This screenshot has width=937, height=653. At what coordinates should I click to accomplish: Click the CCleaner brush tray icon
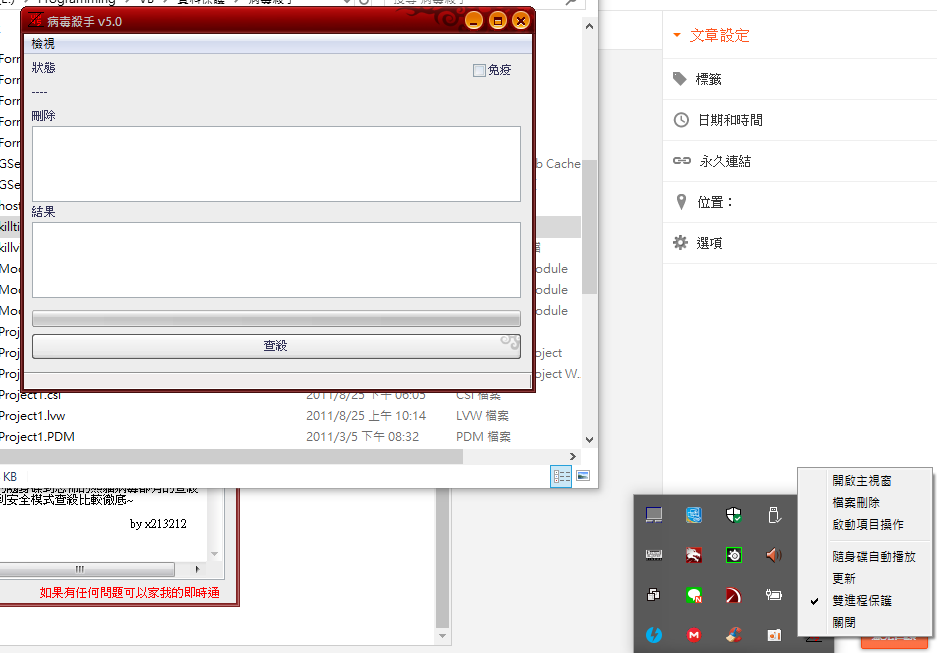(734, 634)
